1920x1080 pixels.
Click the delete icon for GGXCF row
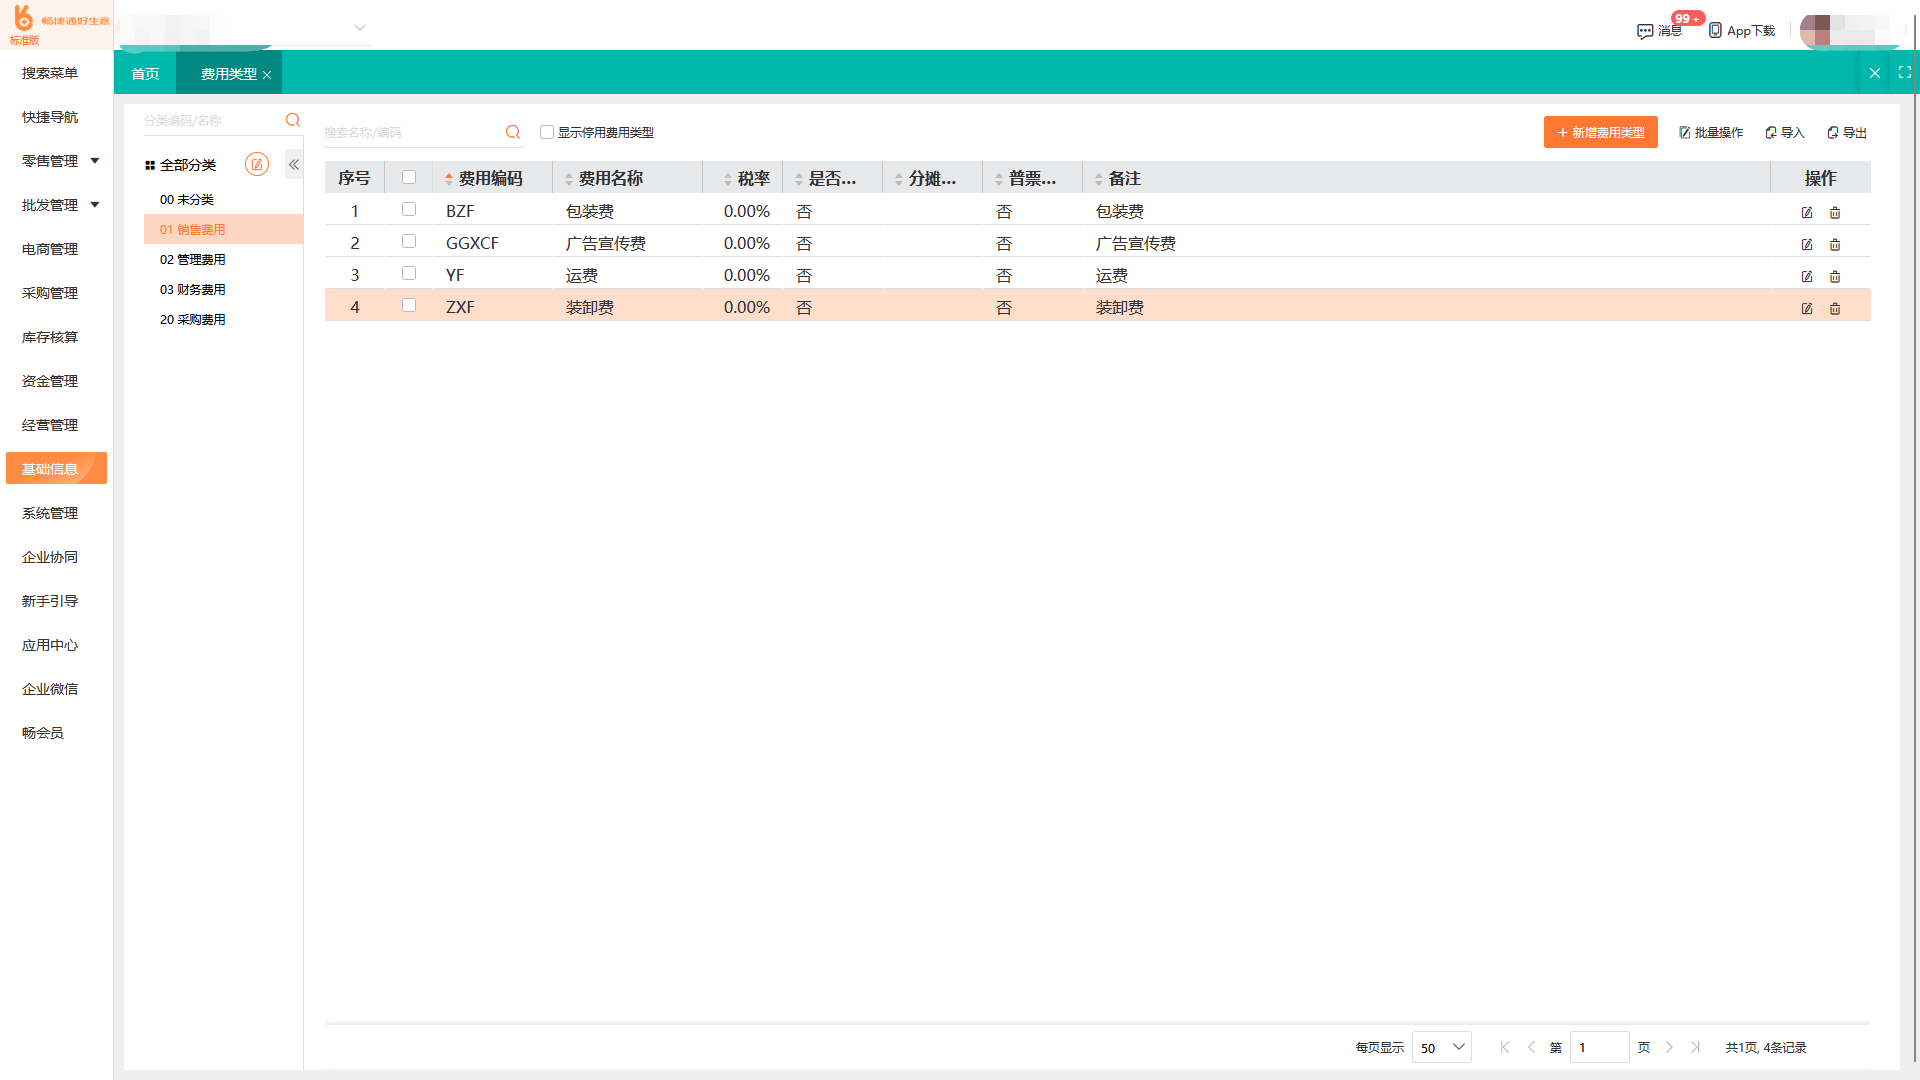pyautogui.click(x=1836, y=243)
